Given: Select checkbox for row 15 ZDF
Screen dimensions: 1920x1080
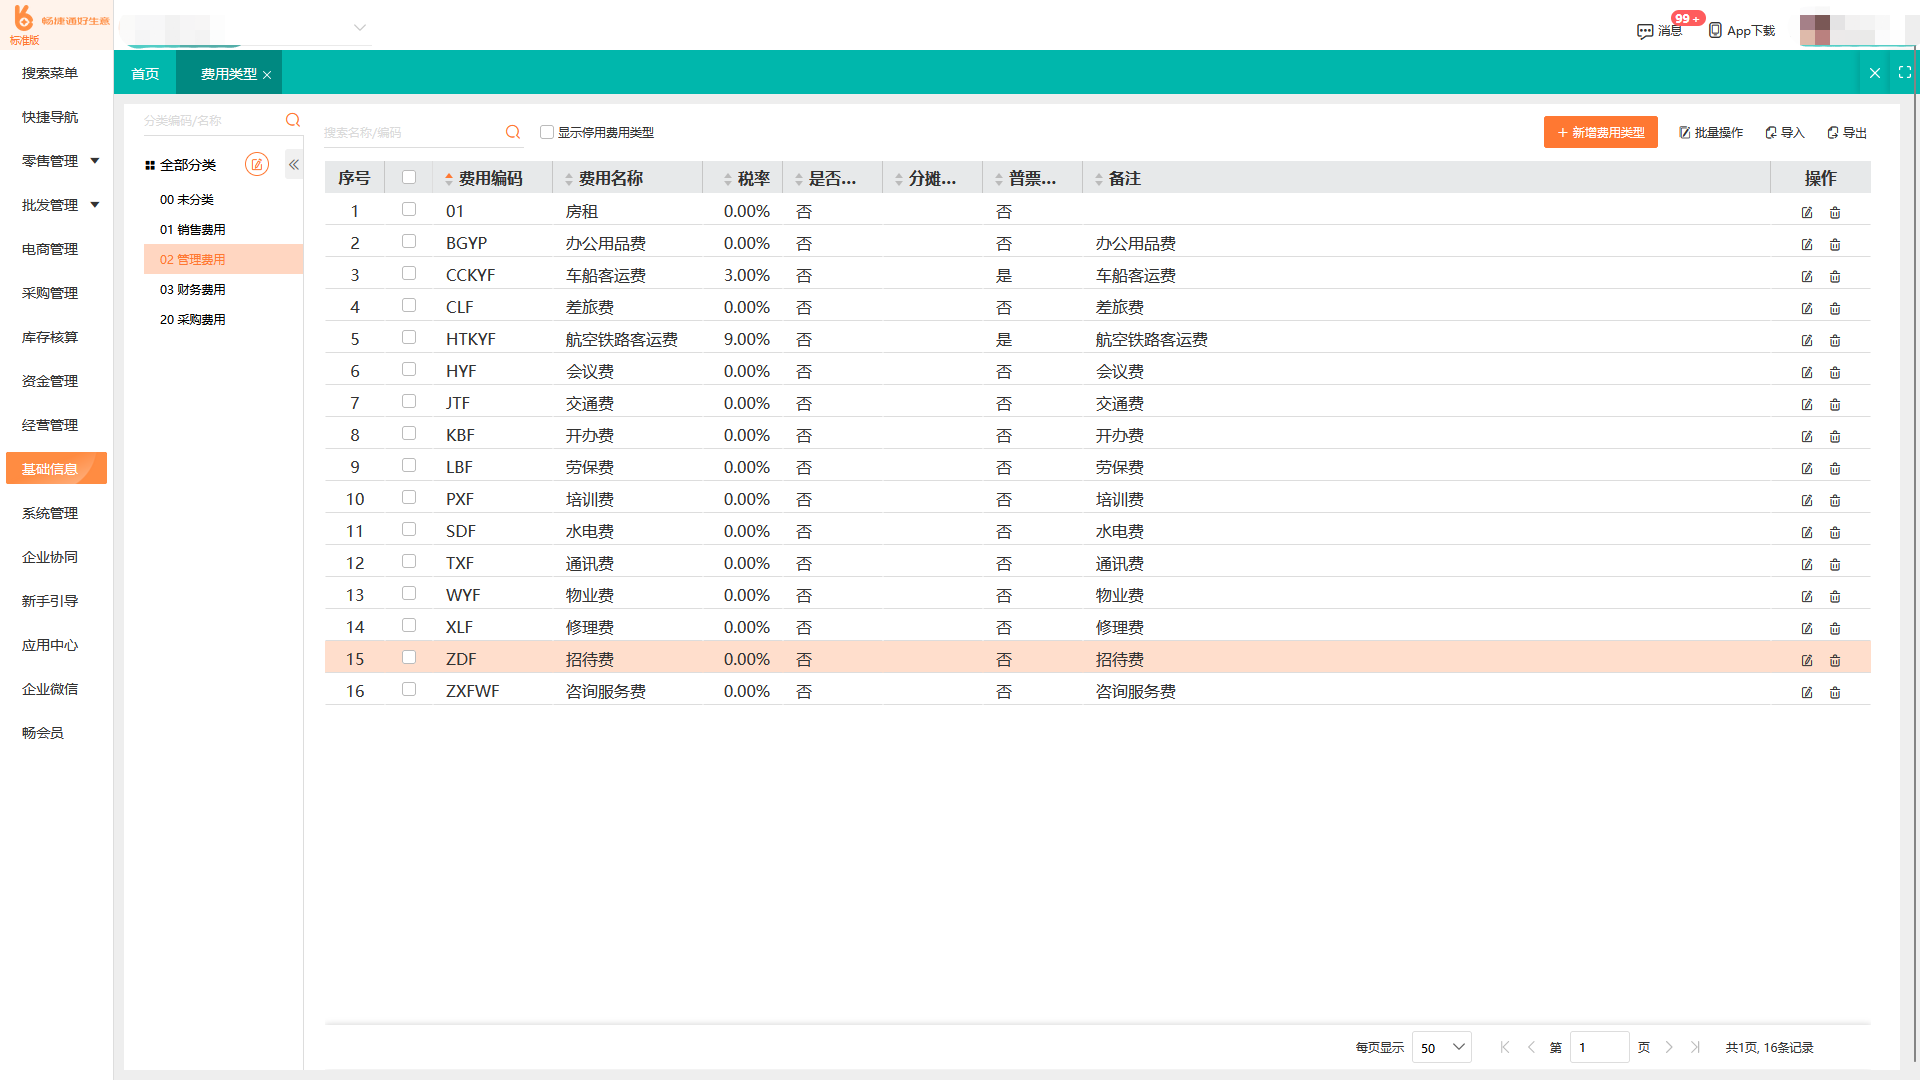Looking at the screenshot, I should 409,658.
